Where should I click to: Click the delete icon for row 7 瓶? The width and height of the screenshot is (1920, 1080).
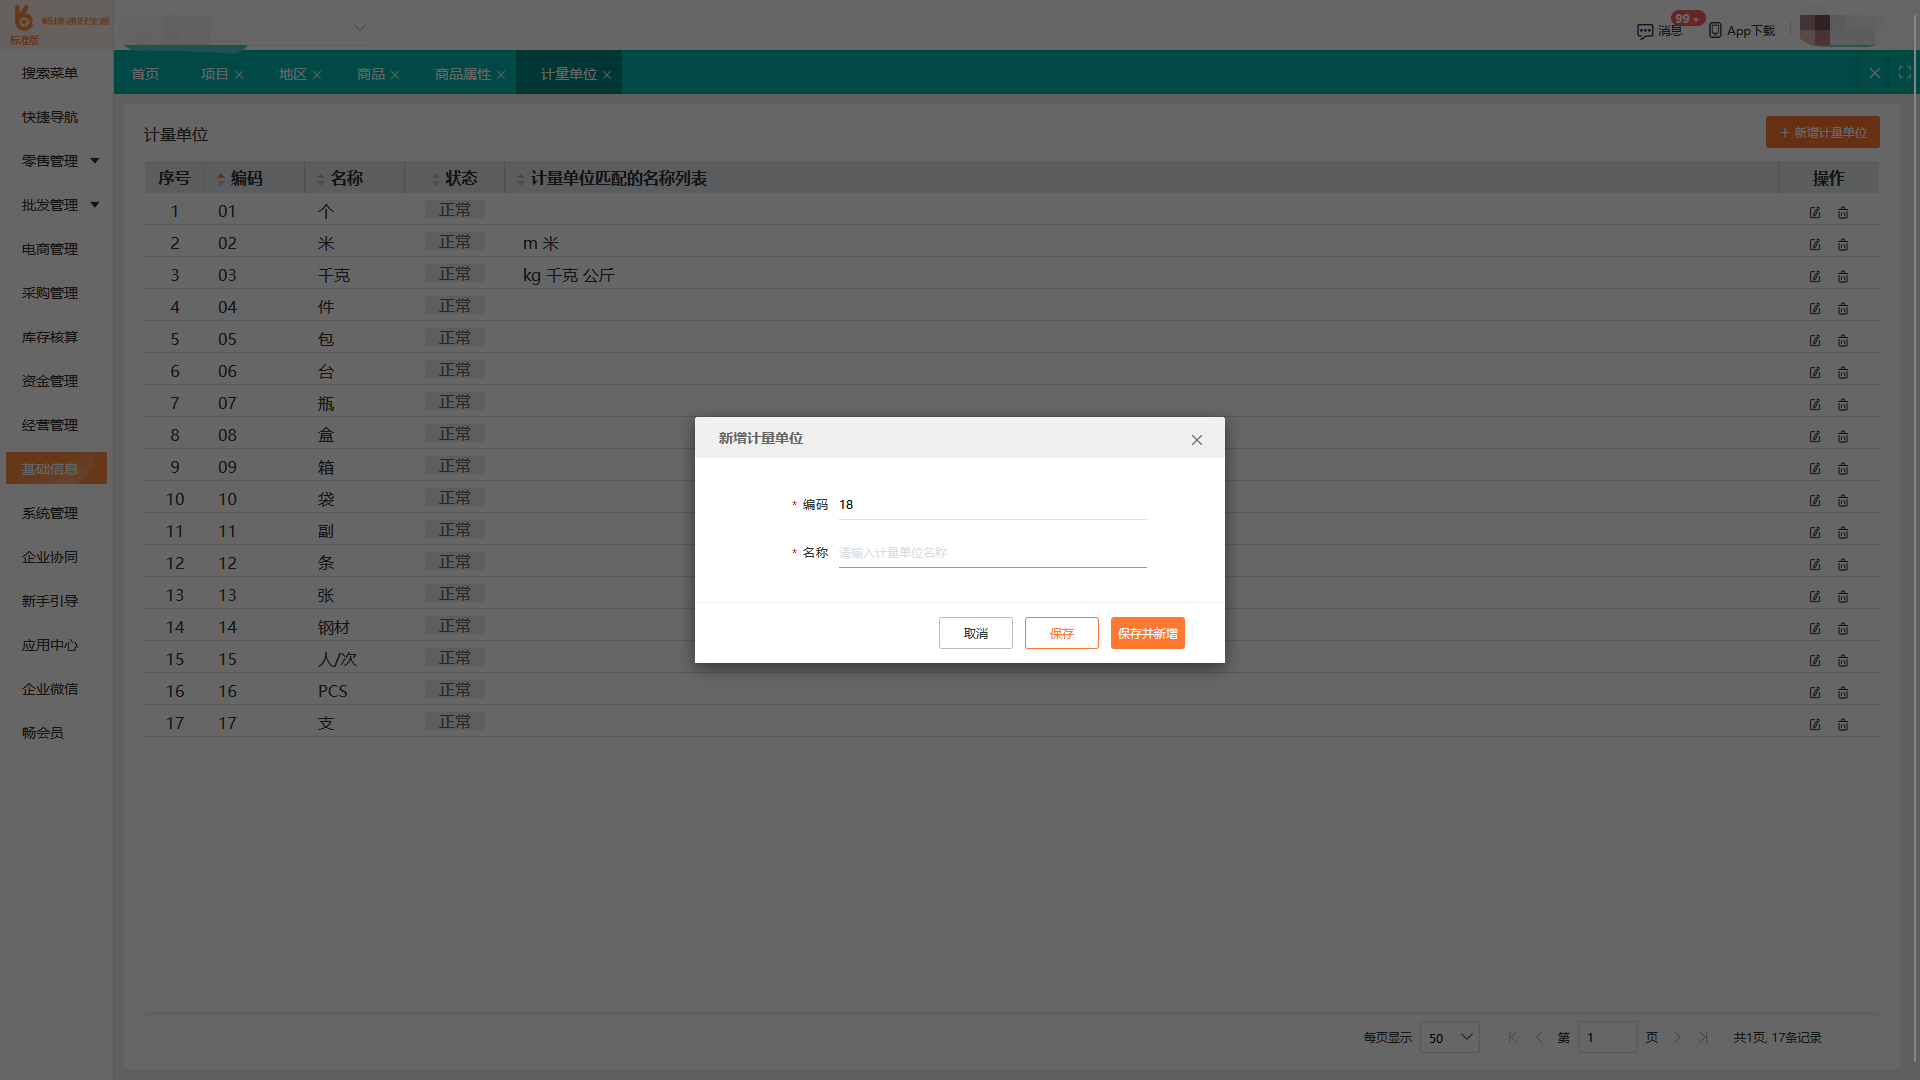tap(1844, 404)
